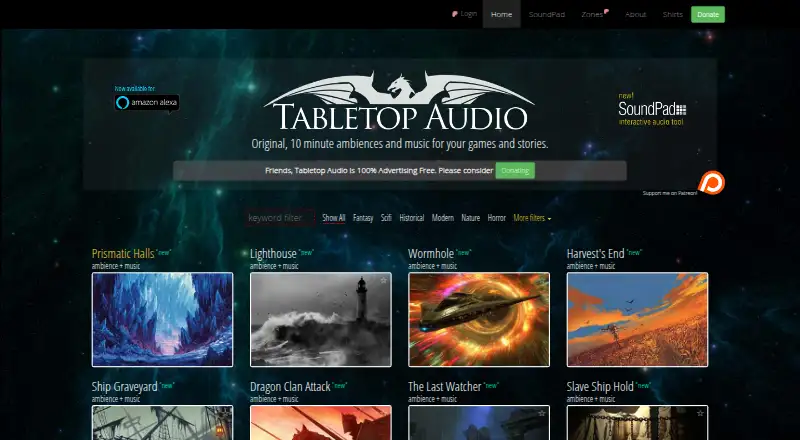Mark Slave Ship Hold with its star icon
800x440 pixels.
pyautogui.click(x=700, y=413)
